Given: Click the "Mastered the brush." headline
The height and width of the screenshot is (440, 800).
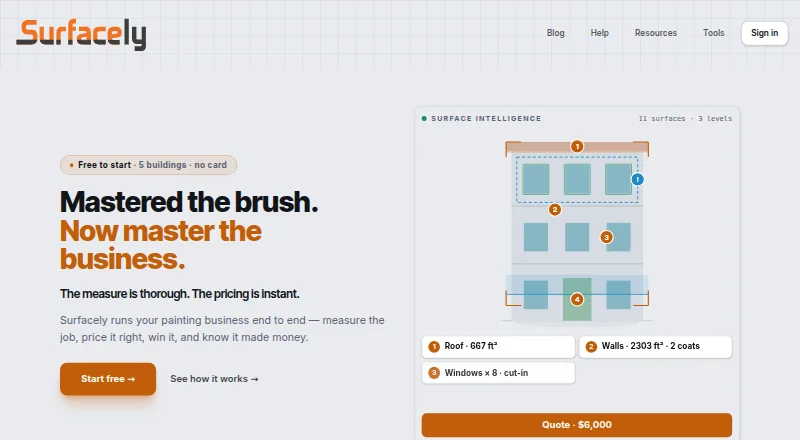Looking at the screenshot, I should [x=189, y=202].
